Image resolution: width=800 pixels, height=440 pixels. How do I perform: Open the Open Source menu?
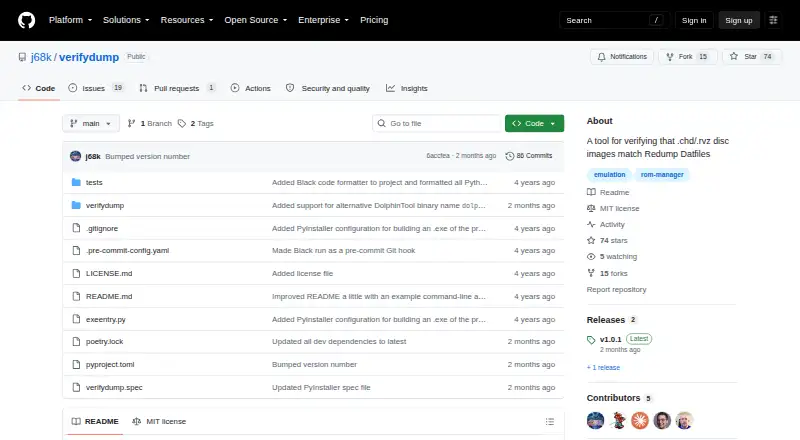tap(256, 20)
